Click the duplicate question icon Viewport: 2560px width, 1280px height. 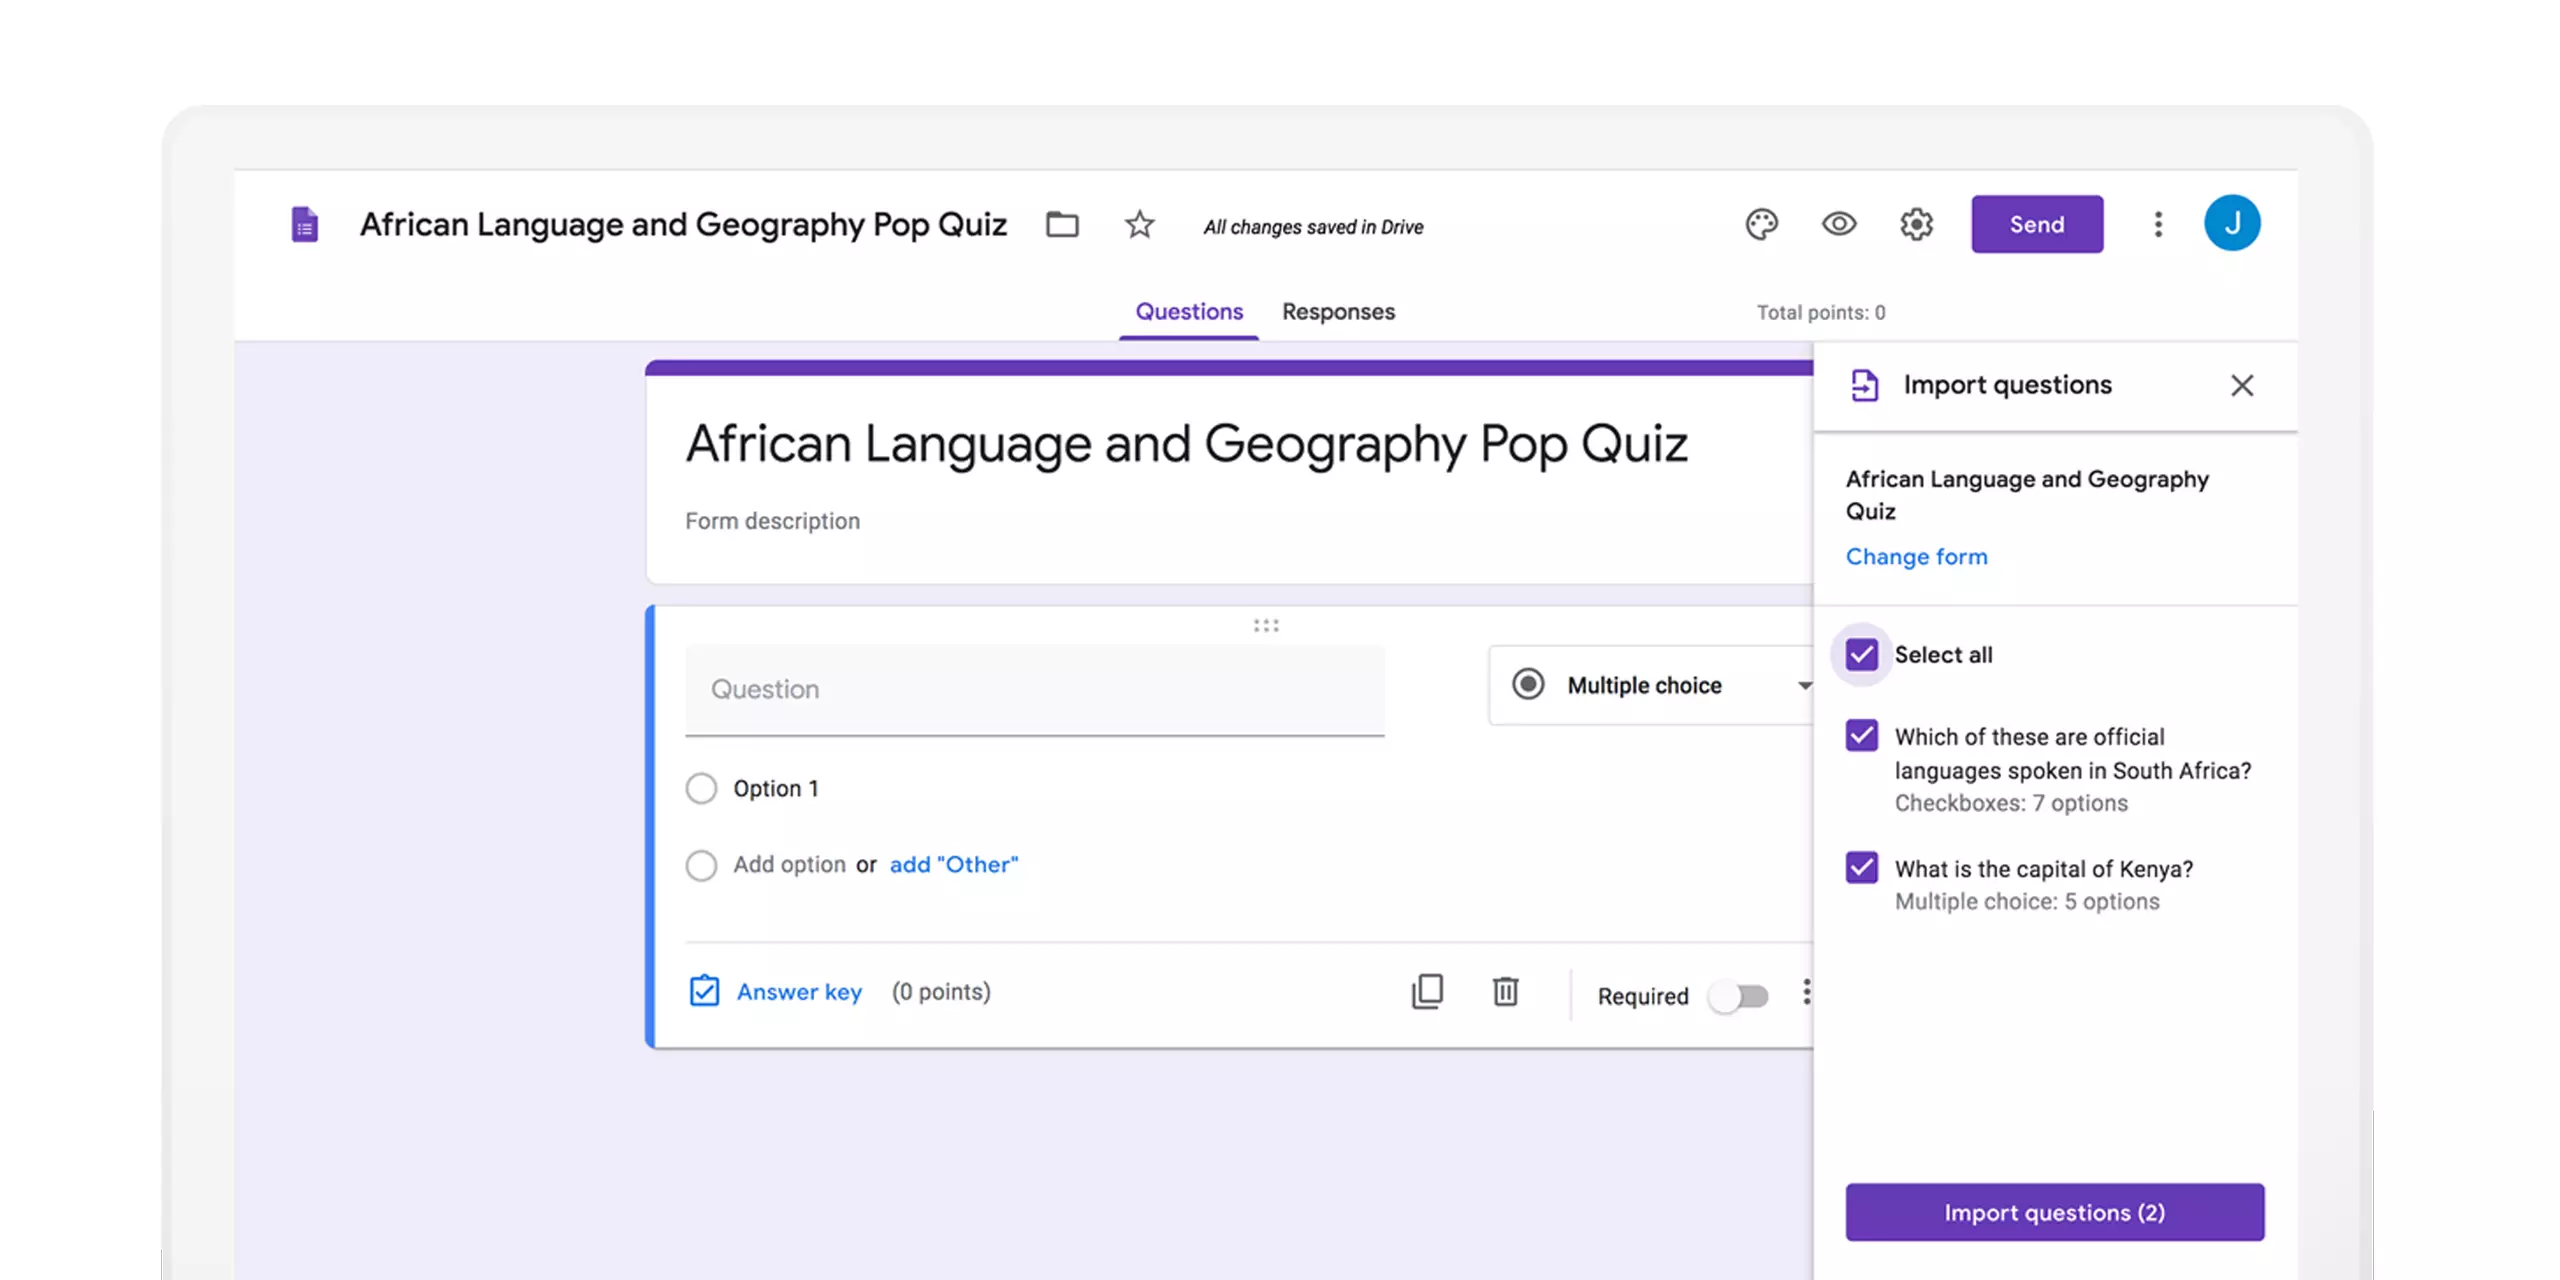pos(1425,989)
